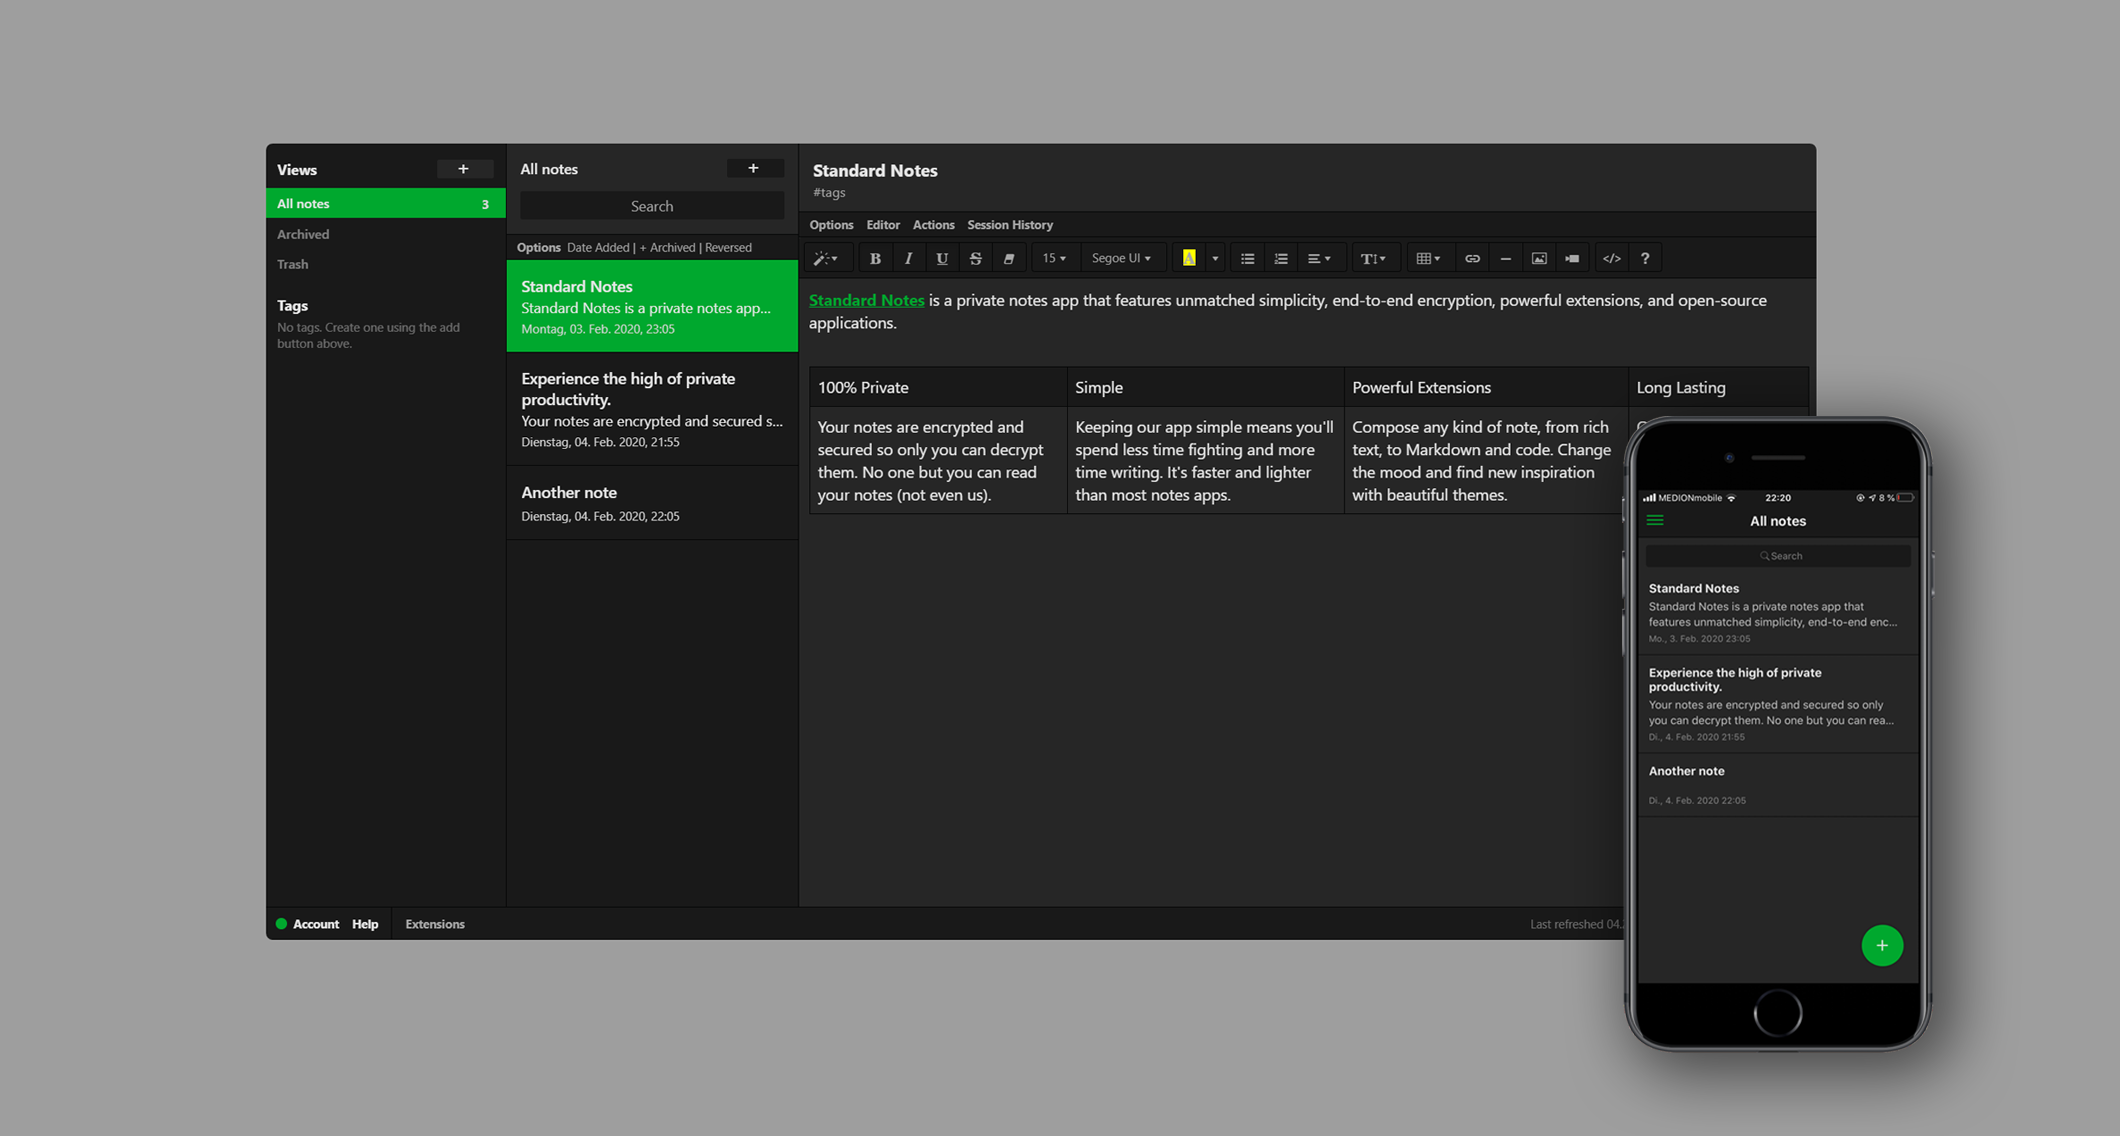
Task: Select the Editor tab
Action: [x=881, y=224]
